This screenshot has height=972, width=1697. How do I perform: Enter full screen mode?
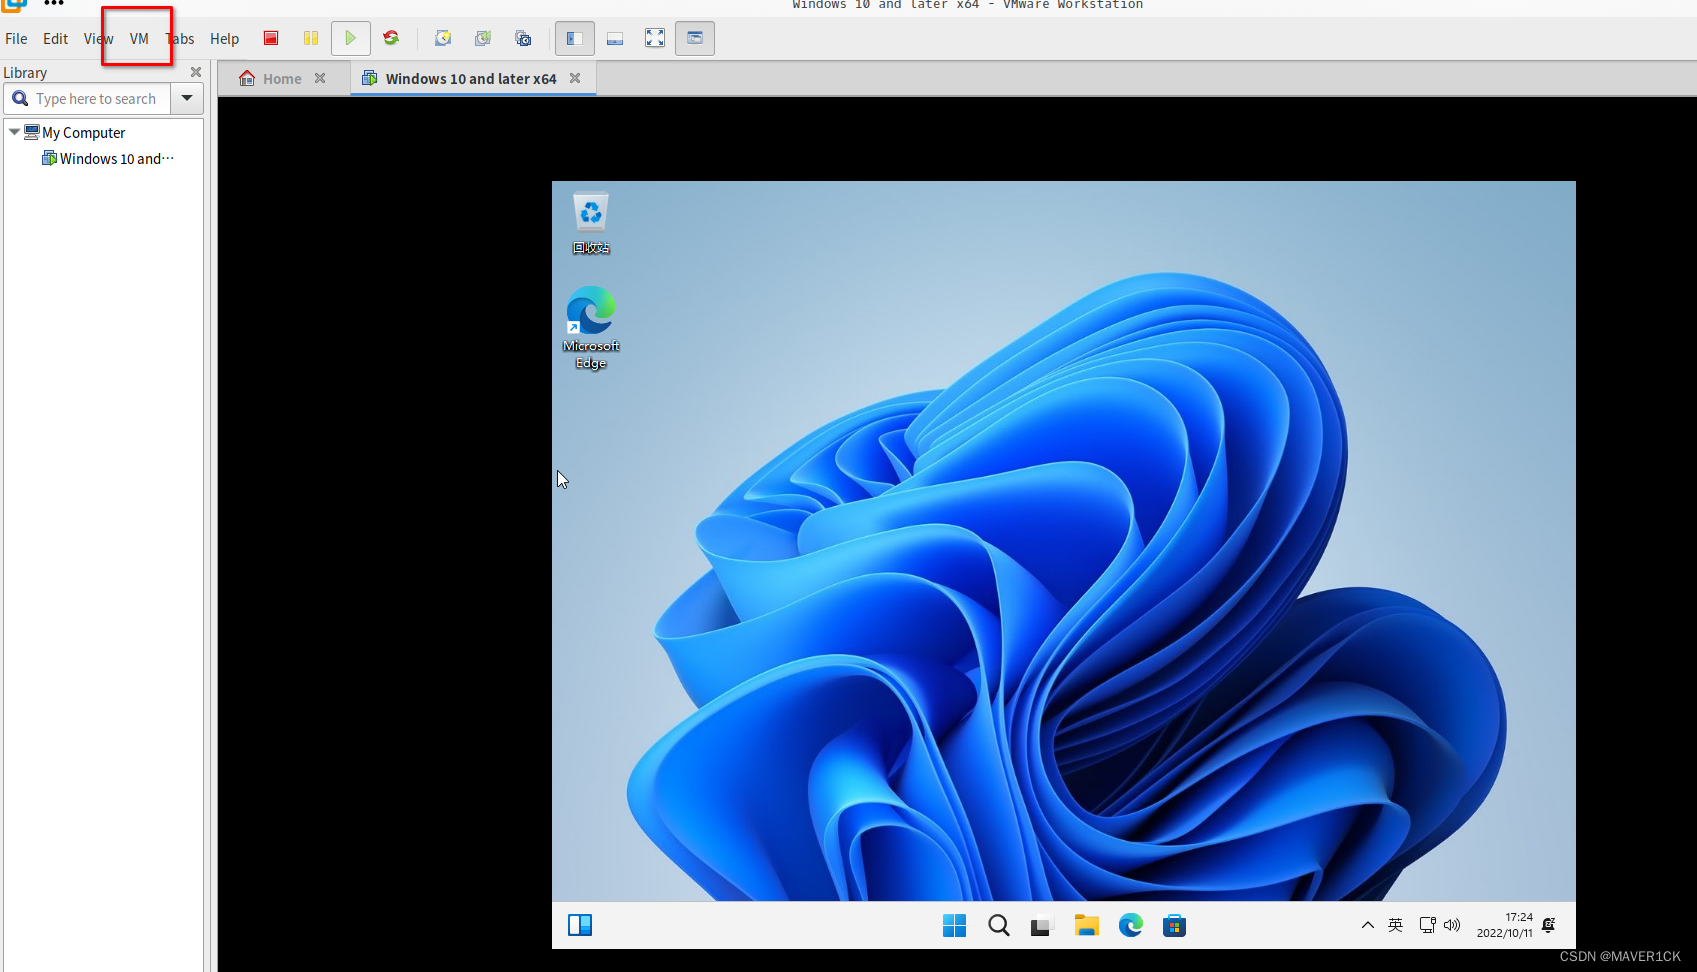(655, 38)
